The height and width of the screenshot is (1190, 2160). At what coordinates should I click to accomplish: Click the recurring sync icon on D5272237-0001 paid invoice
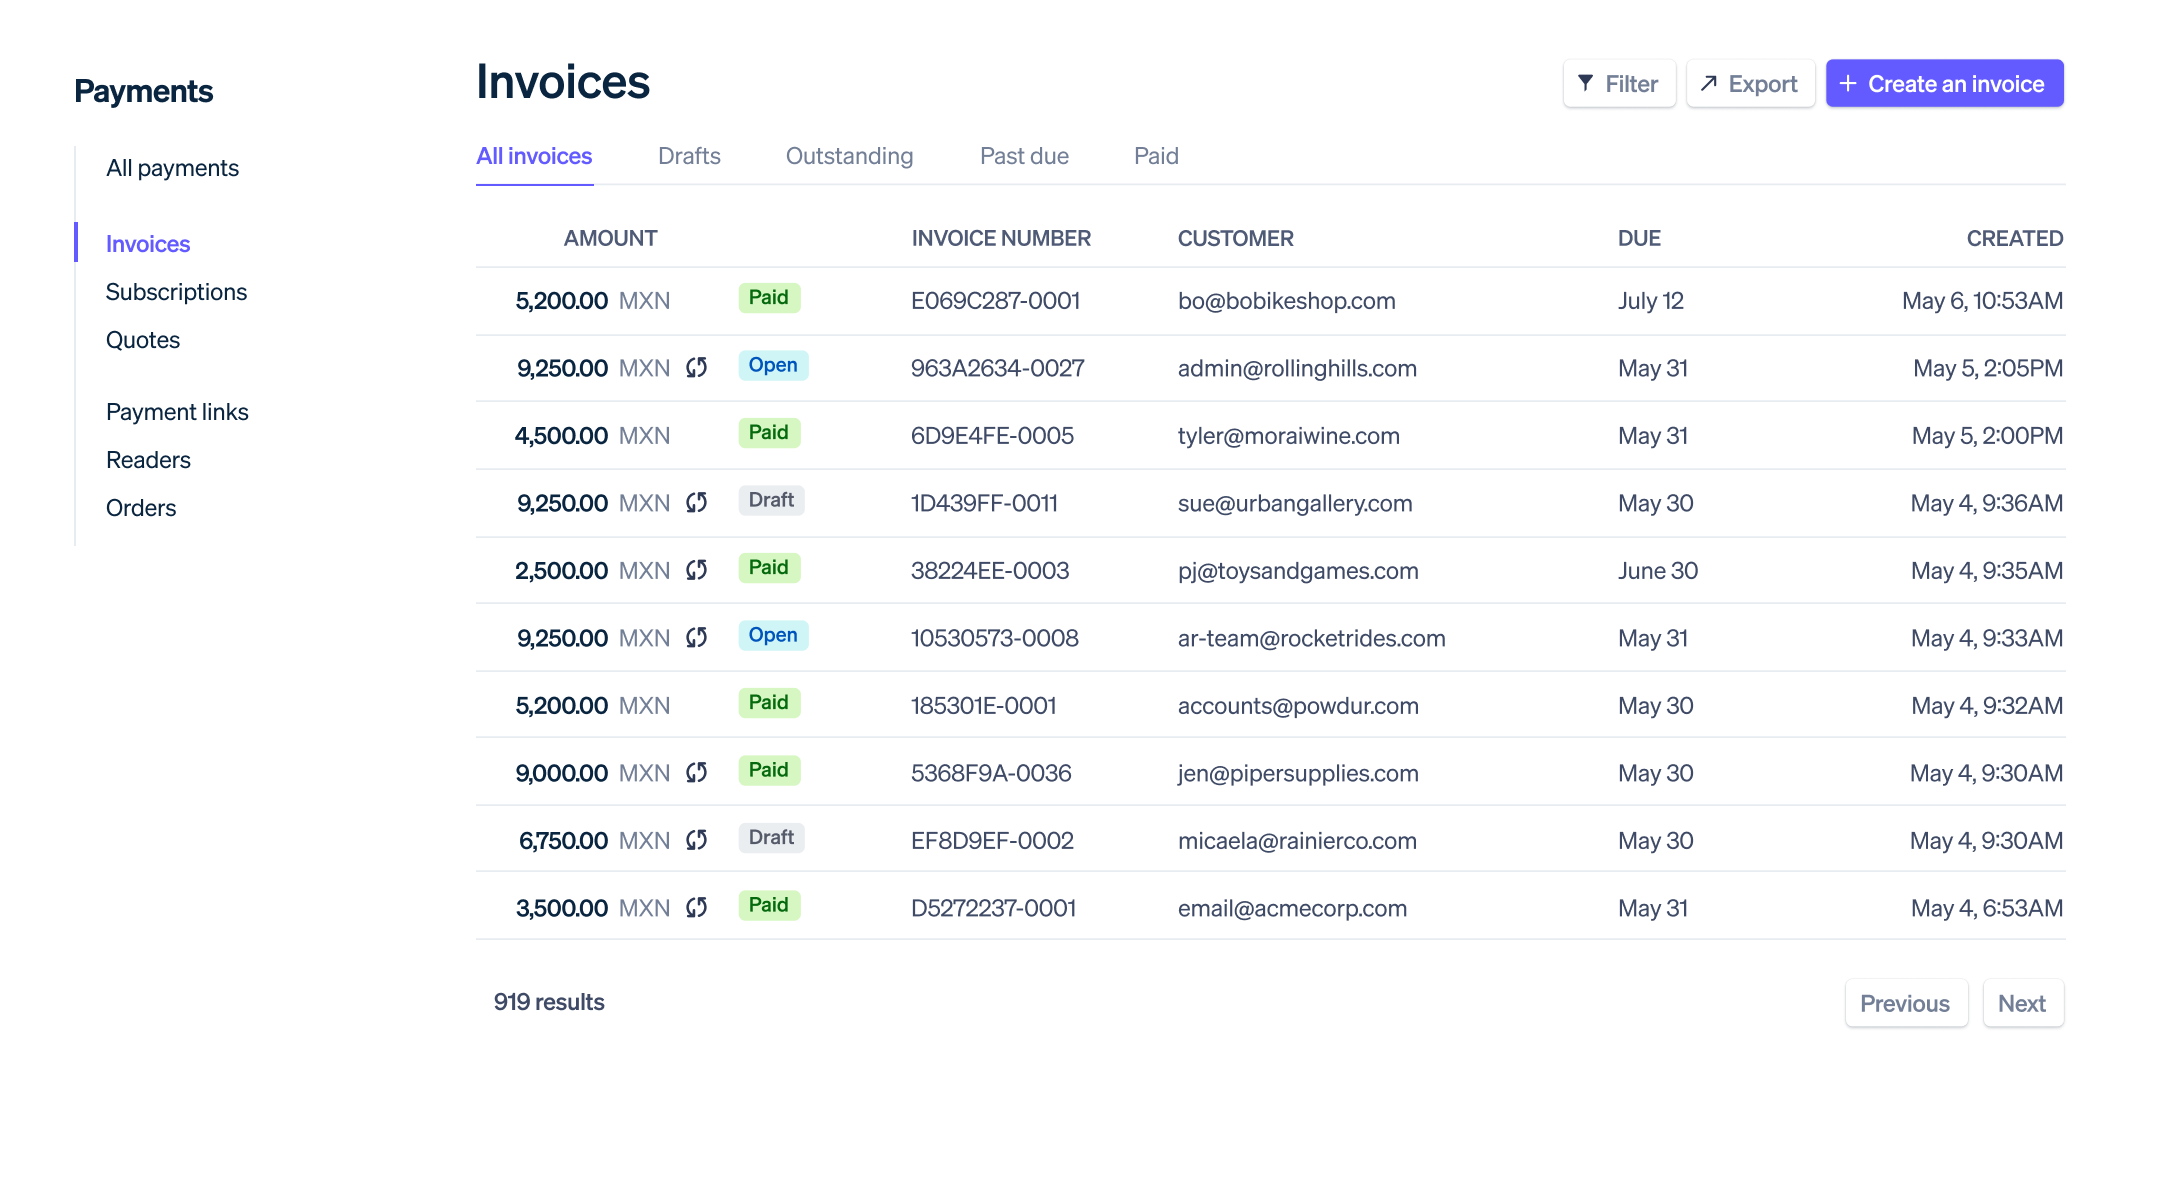(696, 906)
